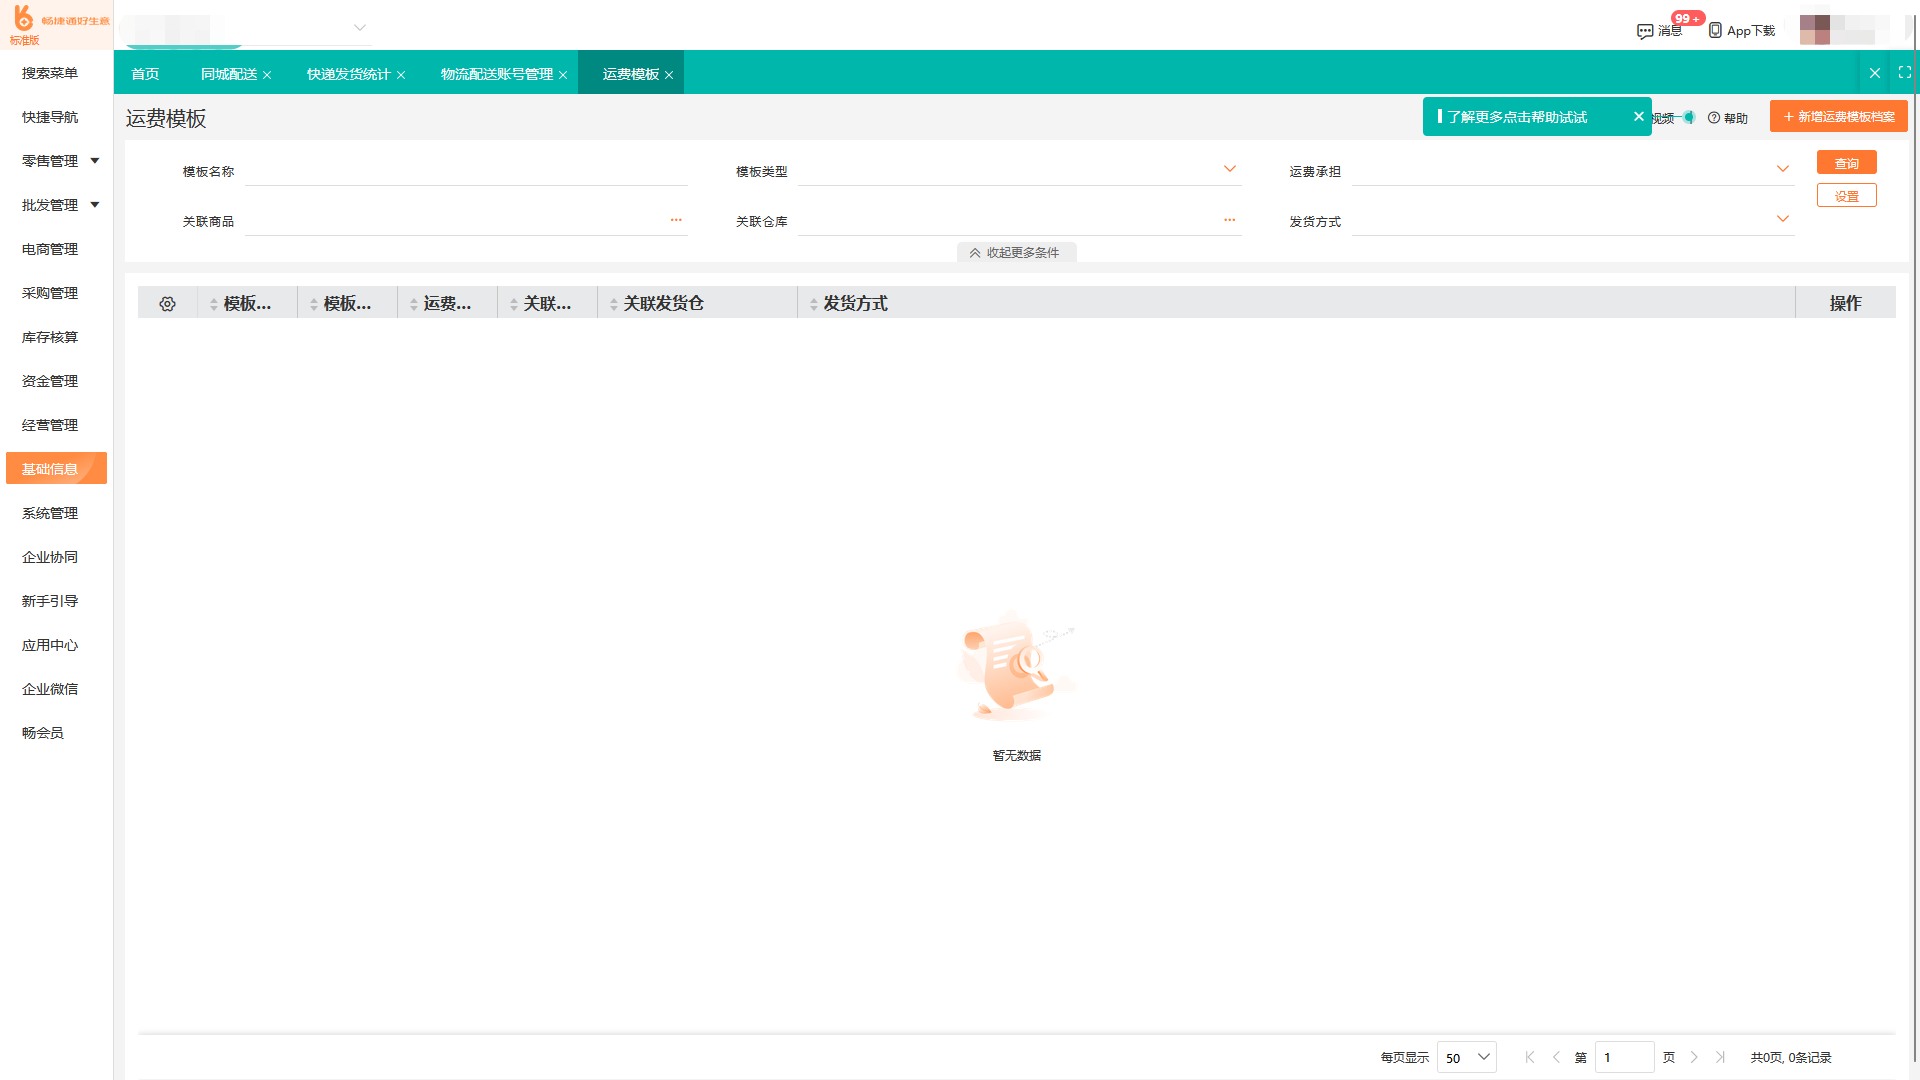
Task: Close the 了解更多 tips banner
Action: (1638, 116)
